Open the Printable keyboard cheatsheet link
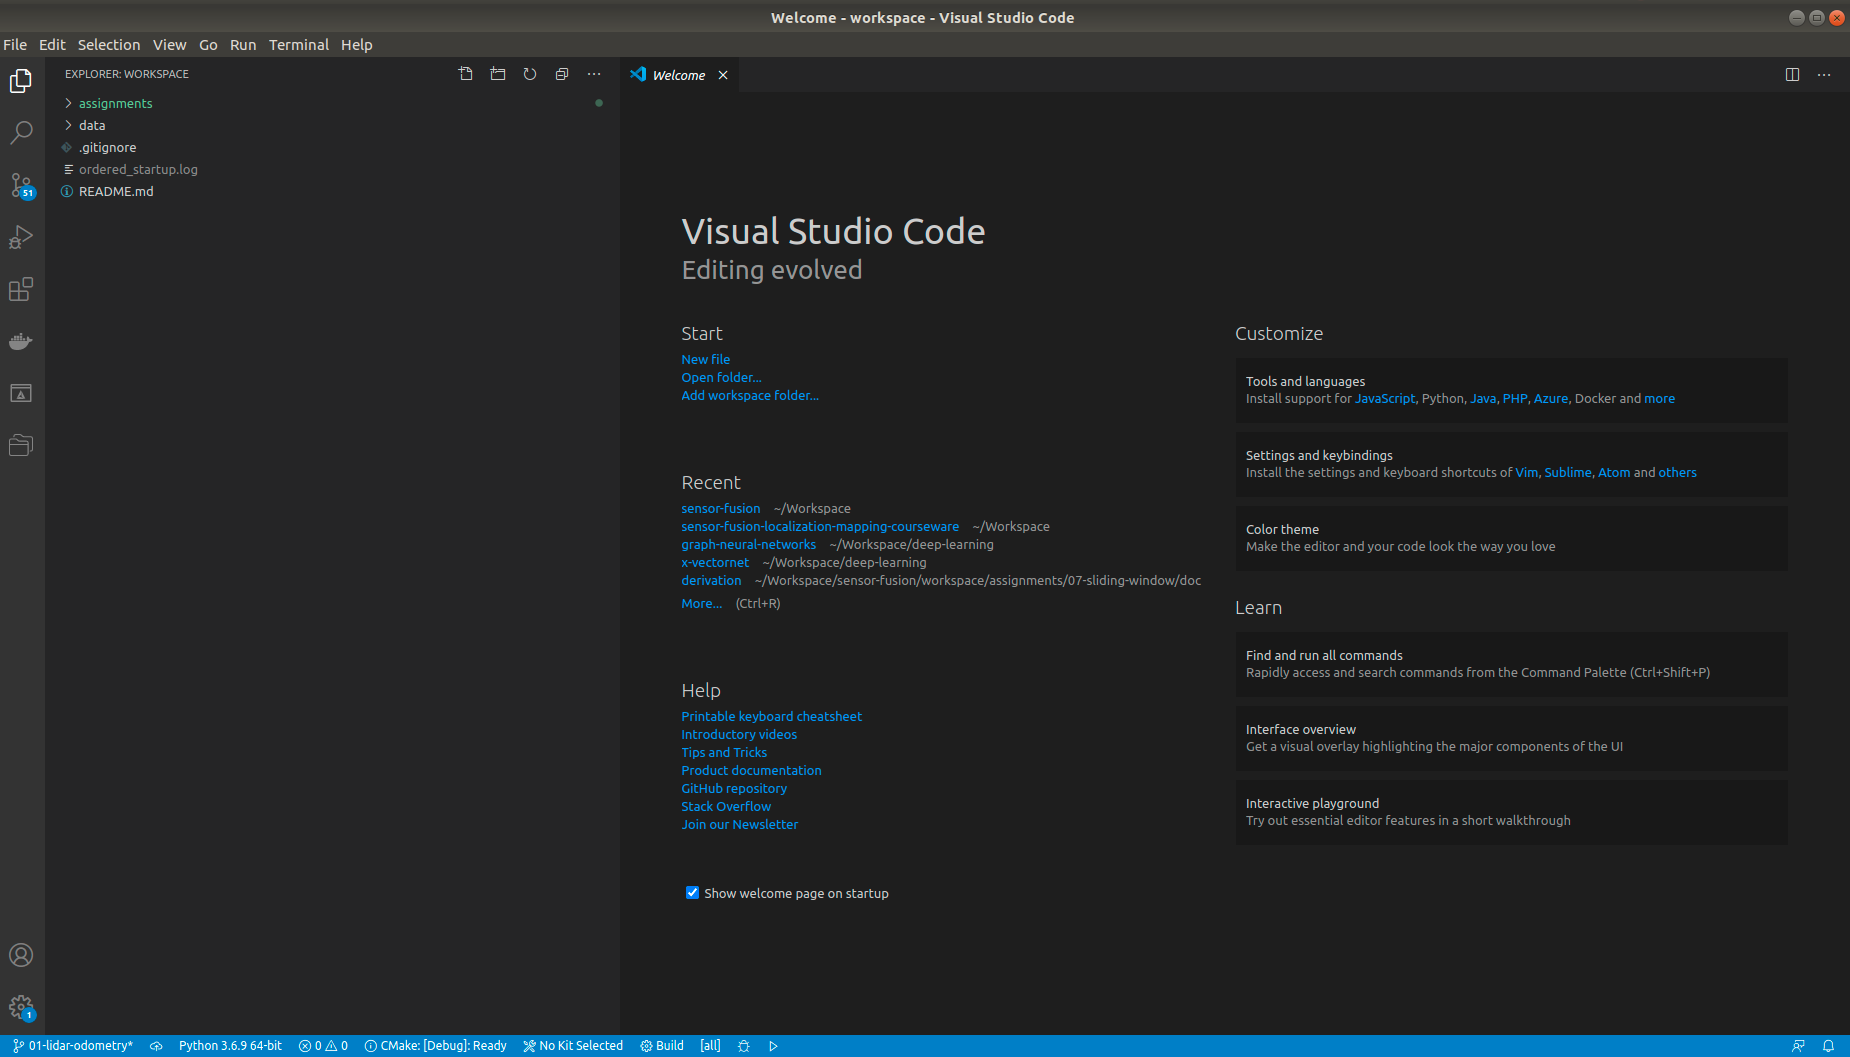 [x=771, y=716]
